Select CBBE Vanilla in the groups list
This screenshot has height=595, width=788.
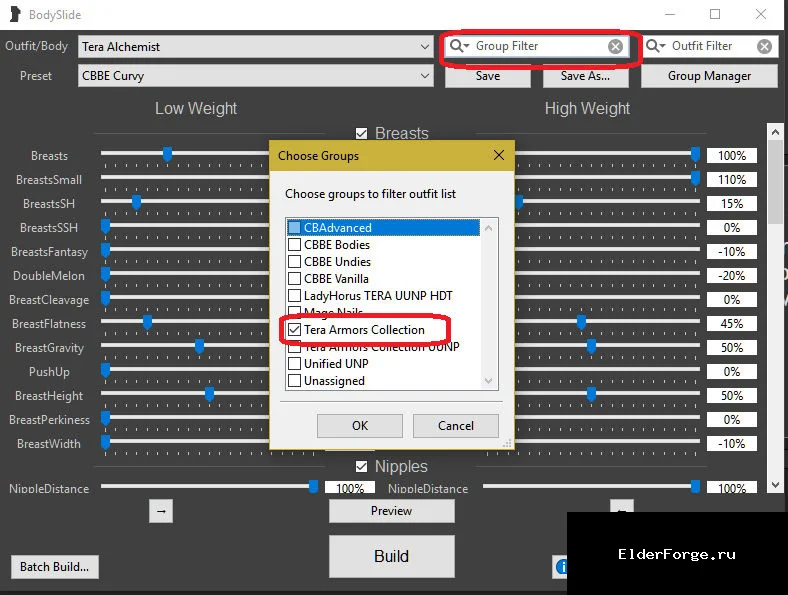tap(336, 279)
